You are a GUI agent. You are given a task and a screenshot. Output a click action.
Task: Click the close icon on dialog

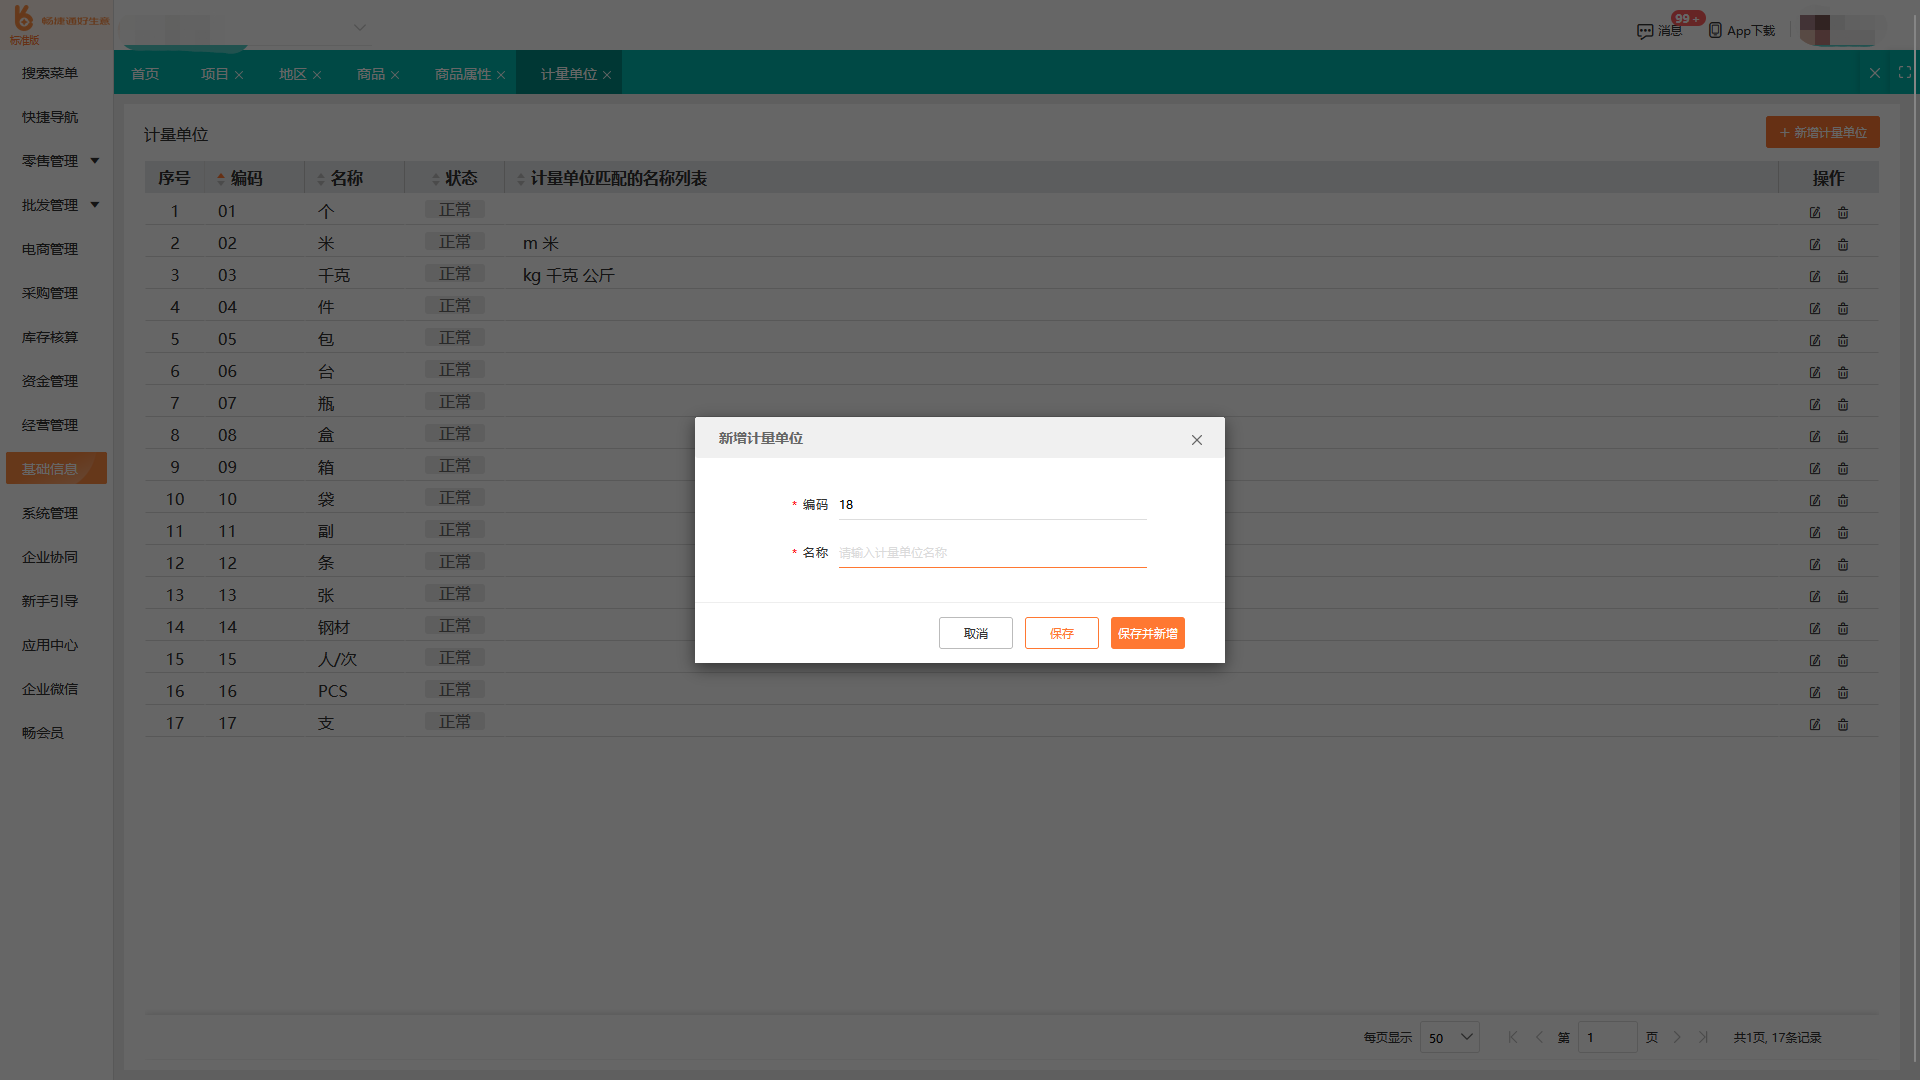(1197, 439)
